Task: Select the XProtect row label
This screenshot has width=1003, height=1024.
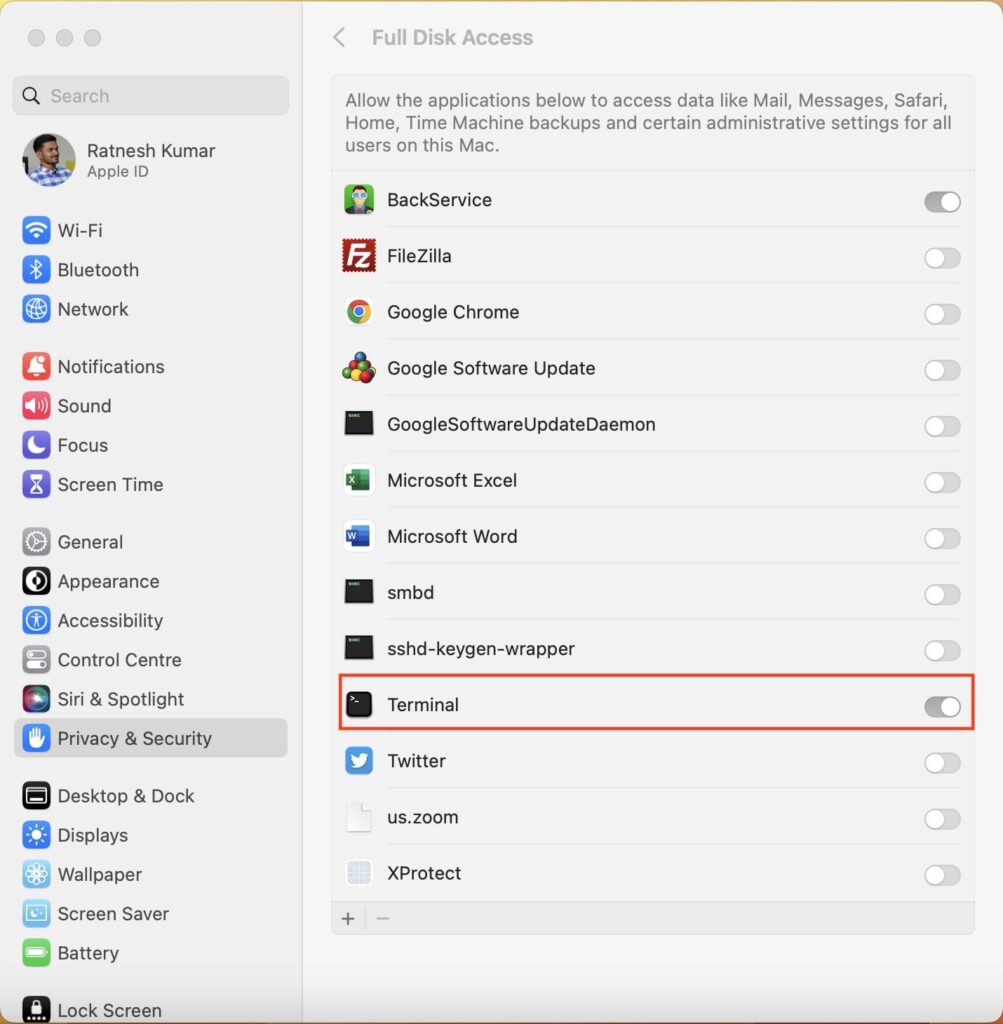Action: [424, 873]
